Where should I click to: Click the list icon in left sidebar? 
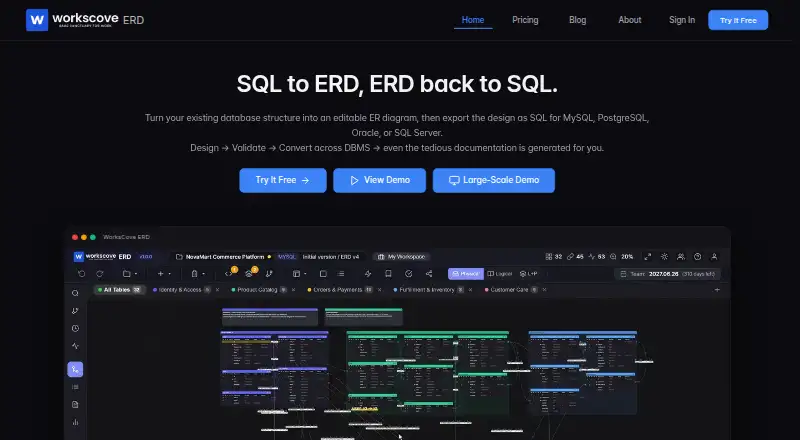click(75, 387)
